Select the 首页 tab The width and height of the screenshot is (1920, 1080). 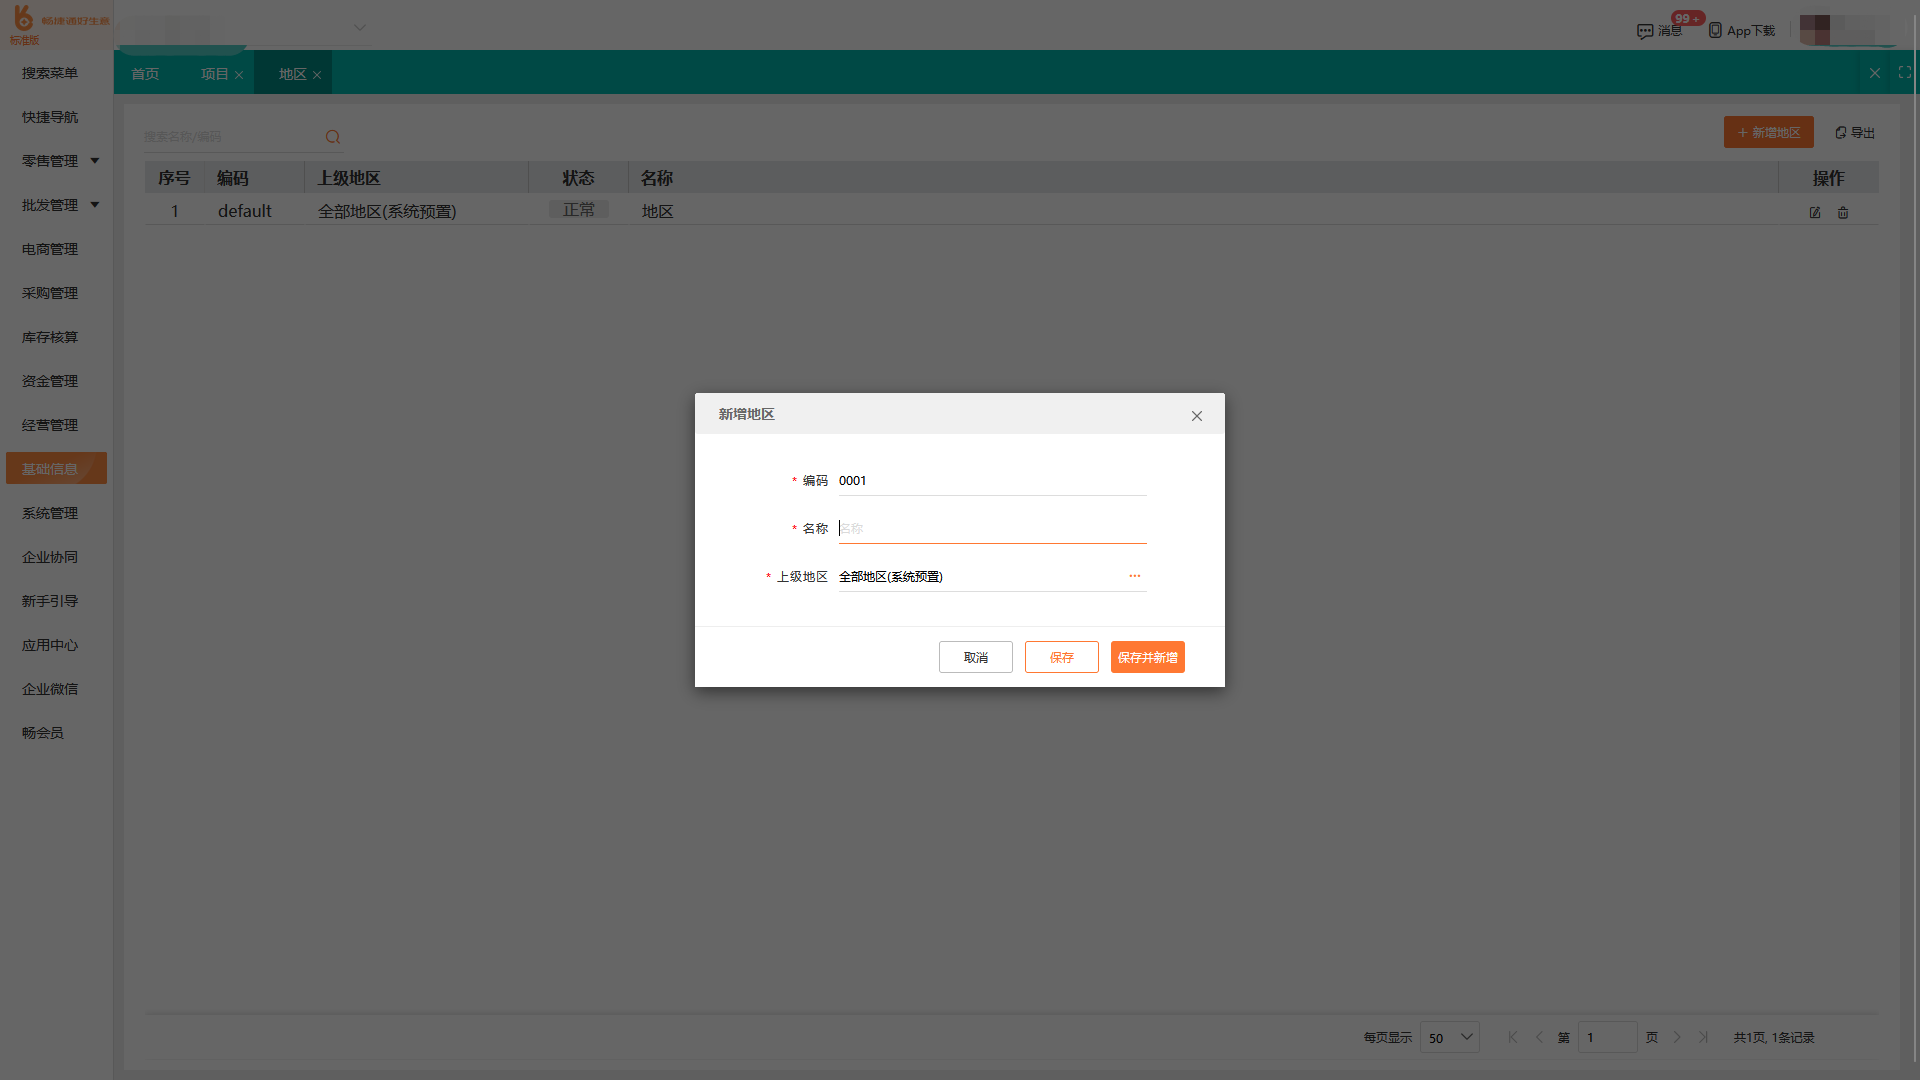(145, 74)
